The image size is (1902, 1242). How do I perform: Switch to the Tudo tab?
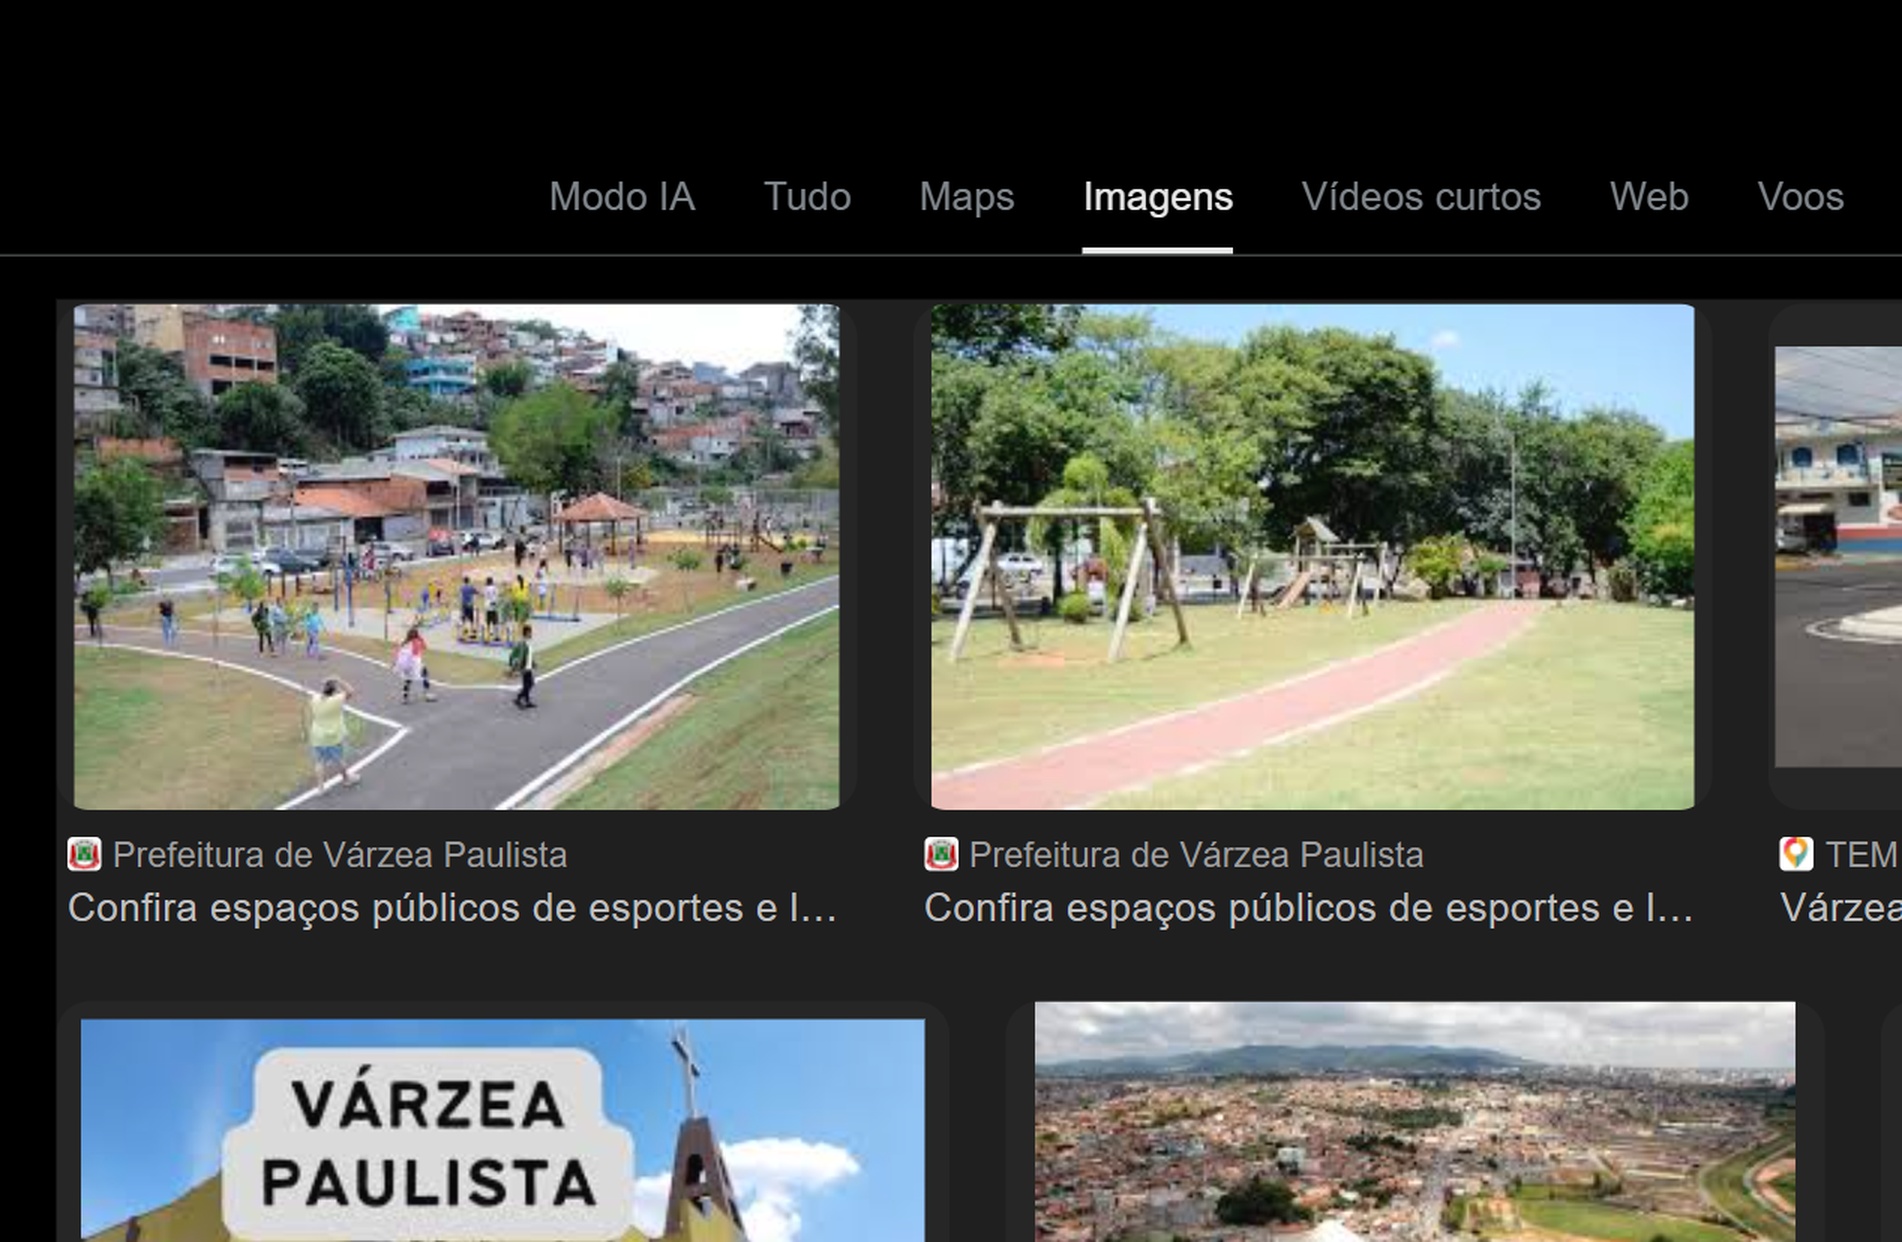[807, 197]
